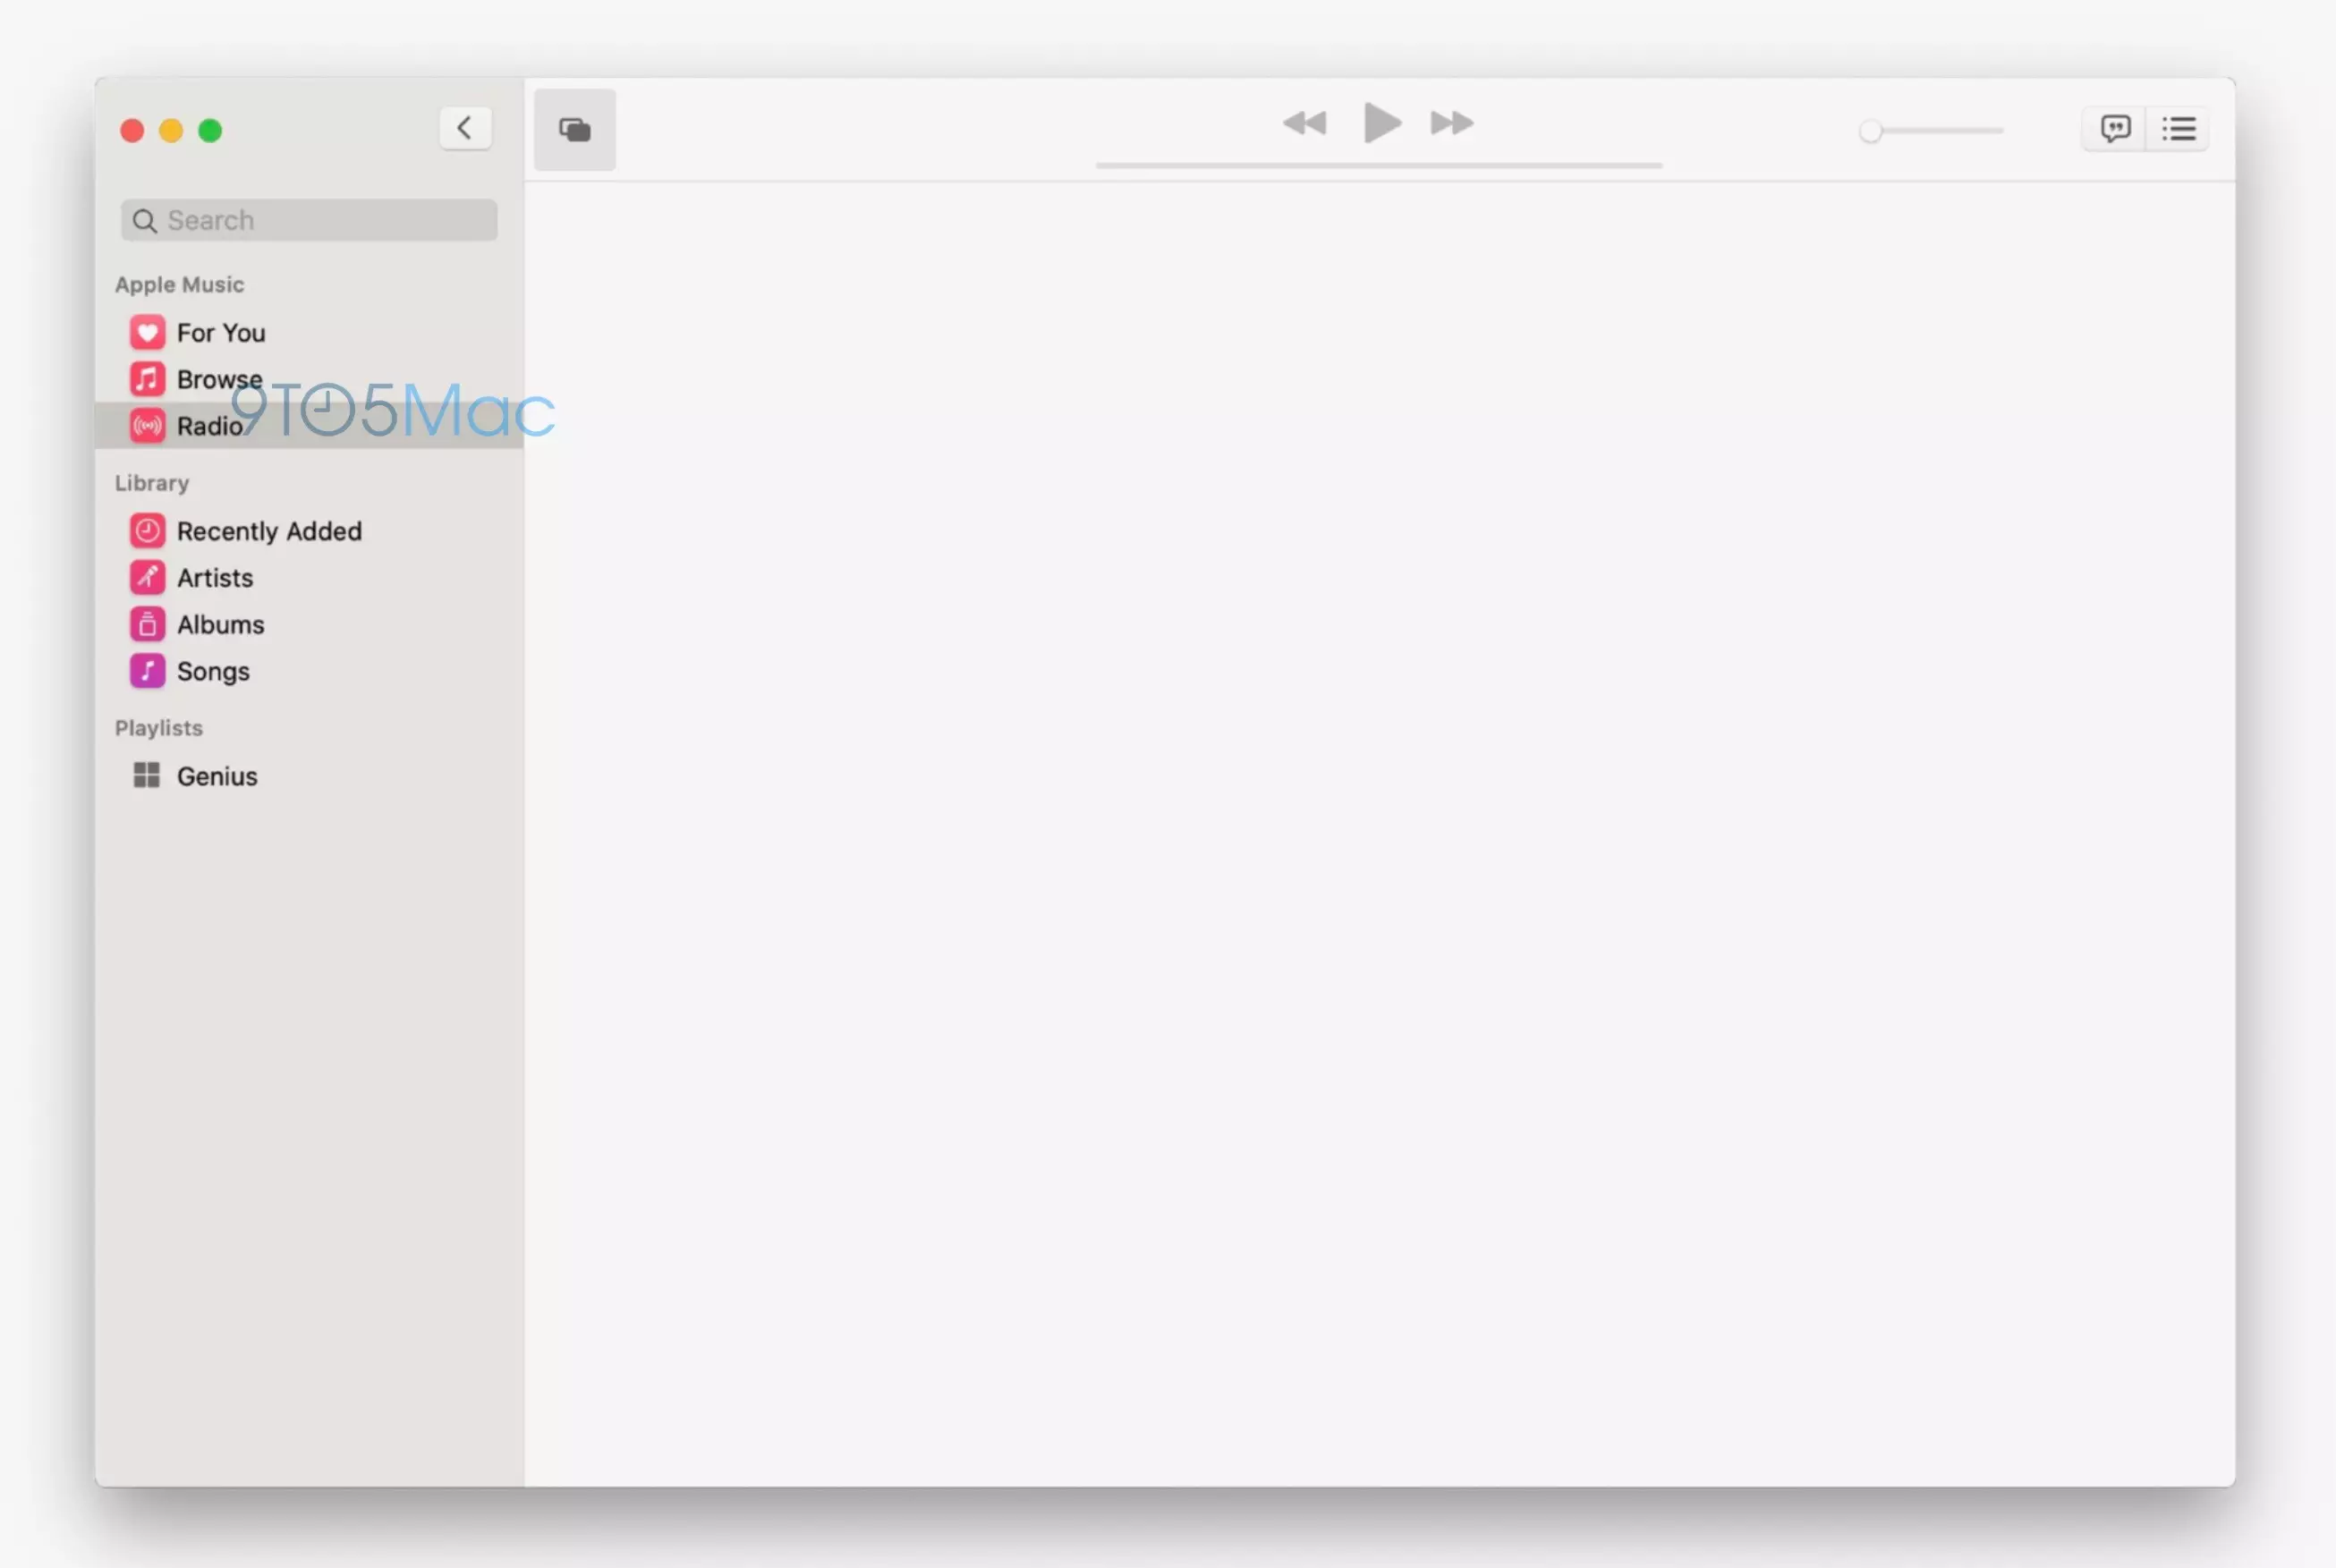
Task: Expand the Playlists section in sidebar
Action: [157, 728]
